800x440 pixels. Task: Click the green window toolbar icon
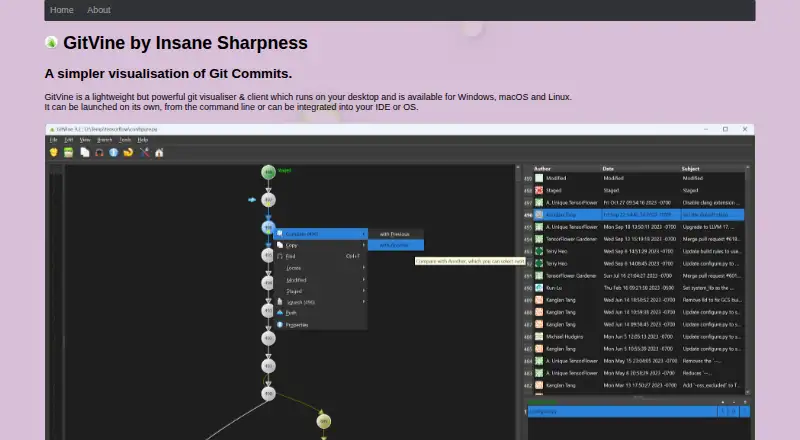coord(68,152)
